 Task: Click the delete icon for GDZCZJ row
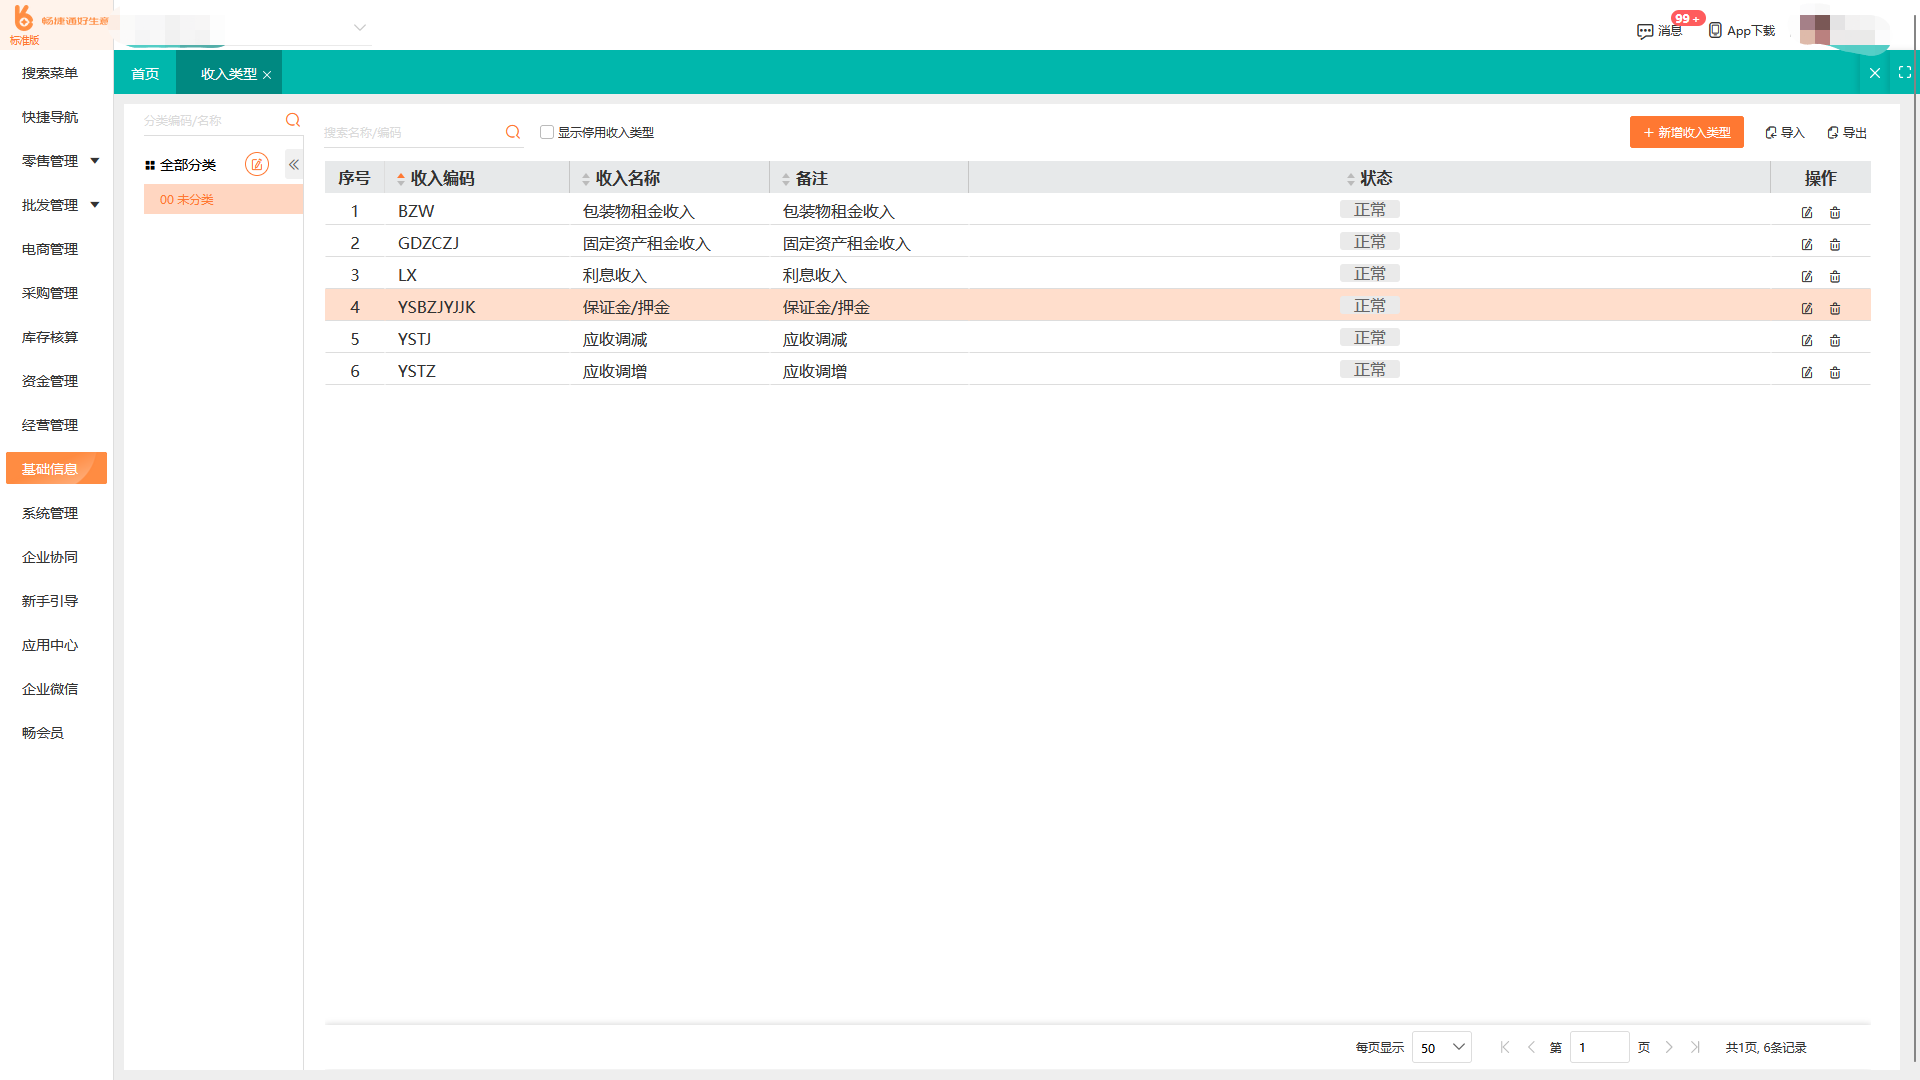pyautogui.click(x=1836, y=243)
